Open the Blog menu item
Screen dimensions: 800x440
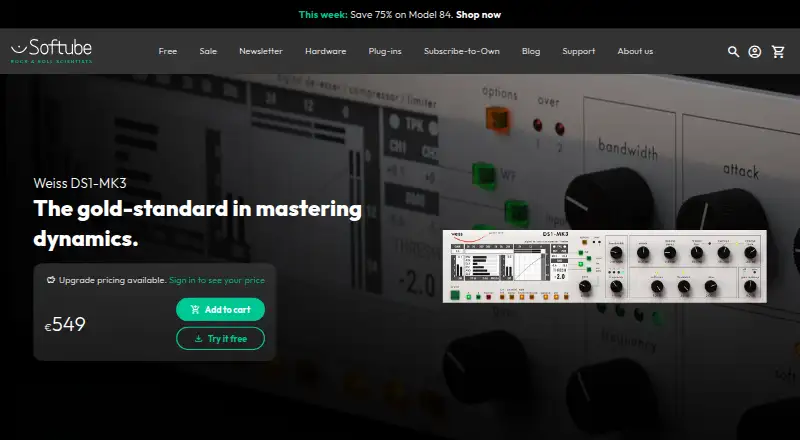pos(531,51)
